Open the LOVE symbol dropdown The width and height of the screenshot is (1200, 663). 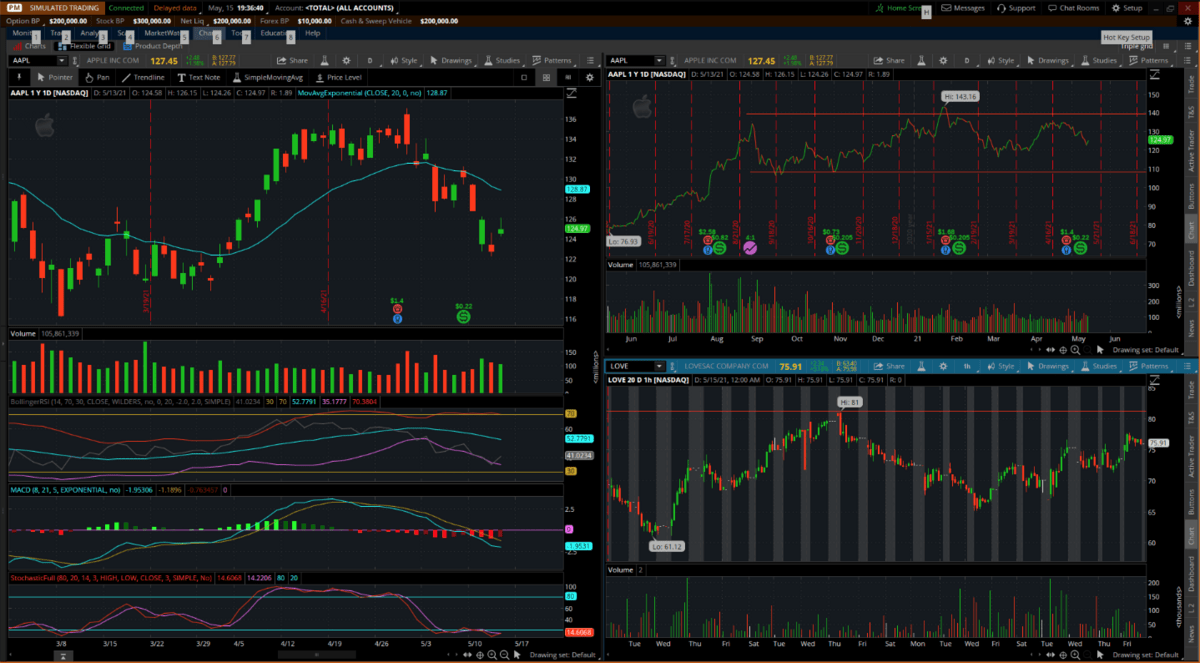pos(659,366)
